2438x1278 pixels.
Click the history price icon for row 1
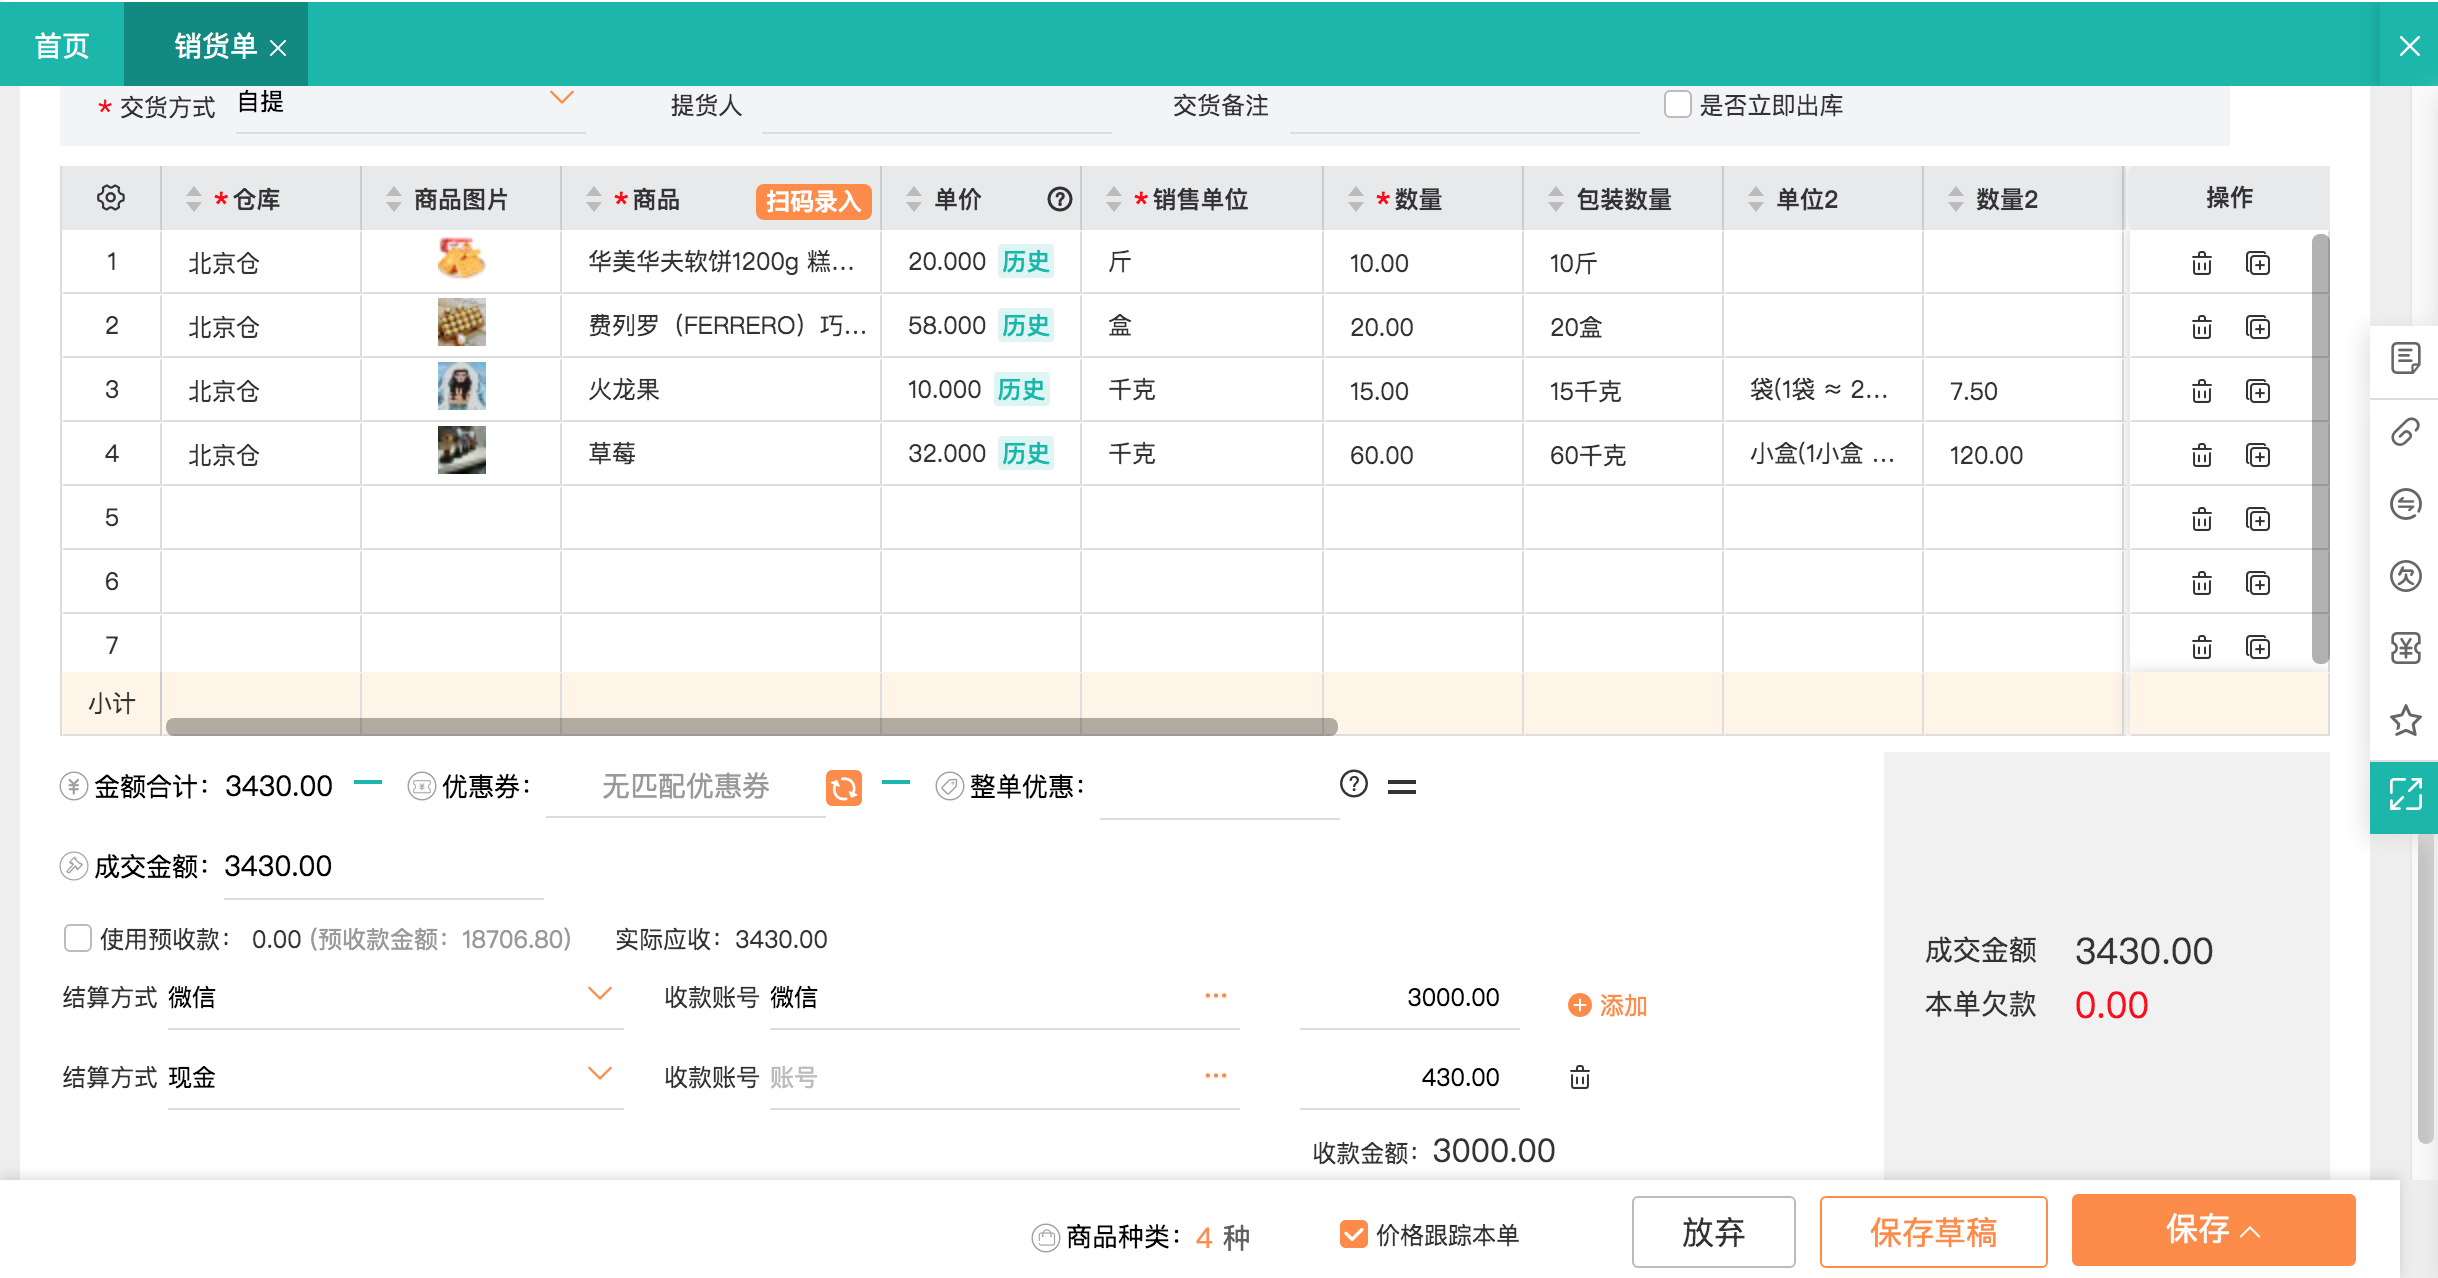click(x=1026, y=261)
